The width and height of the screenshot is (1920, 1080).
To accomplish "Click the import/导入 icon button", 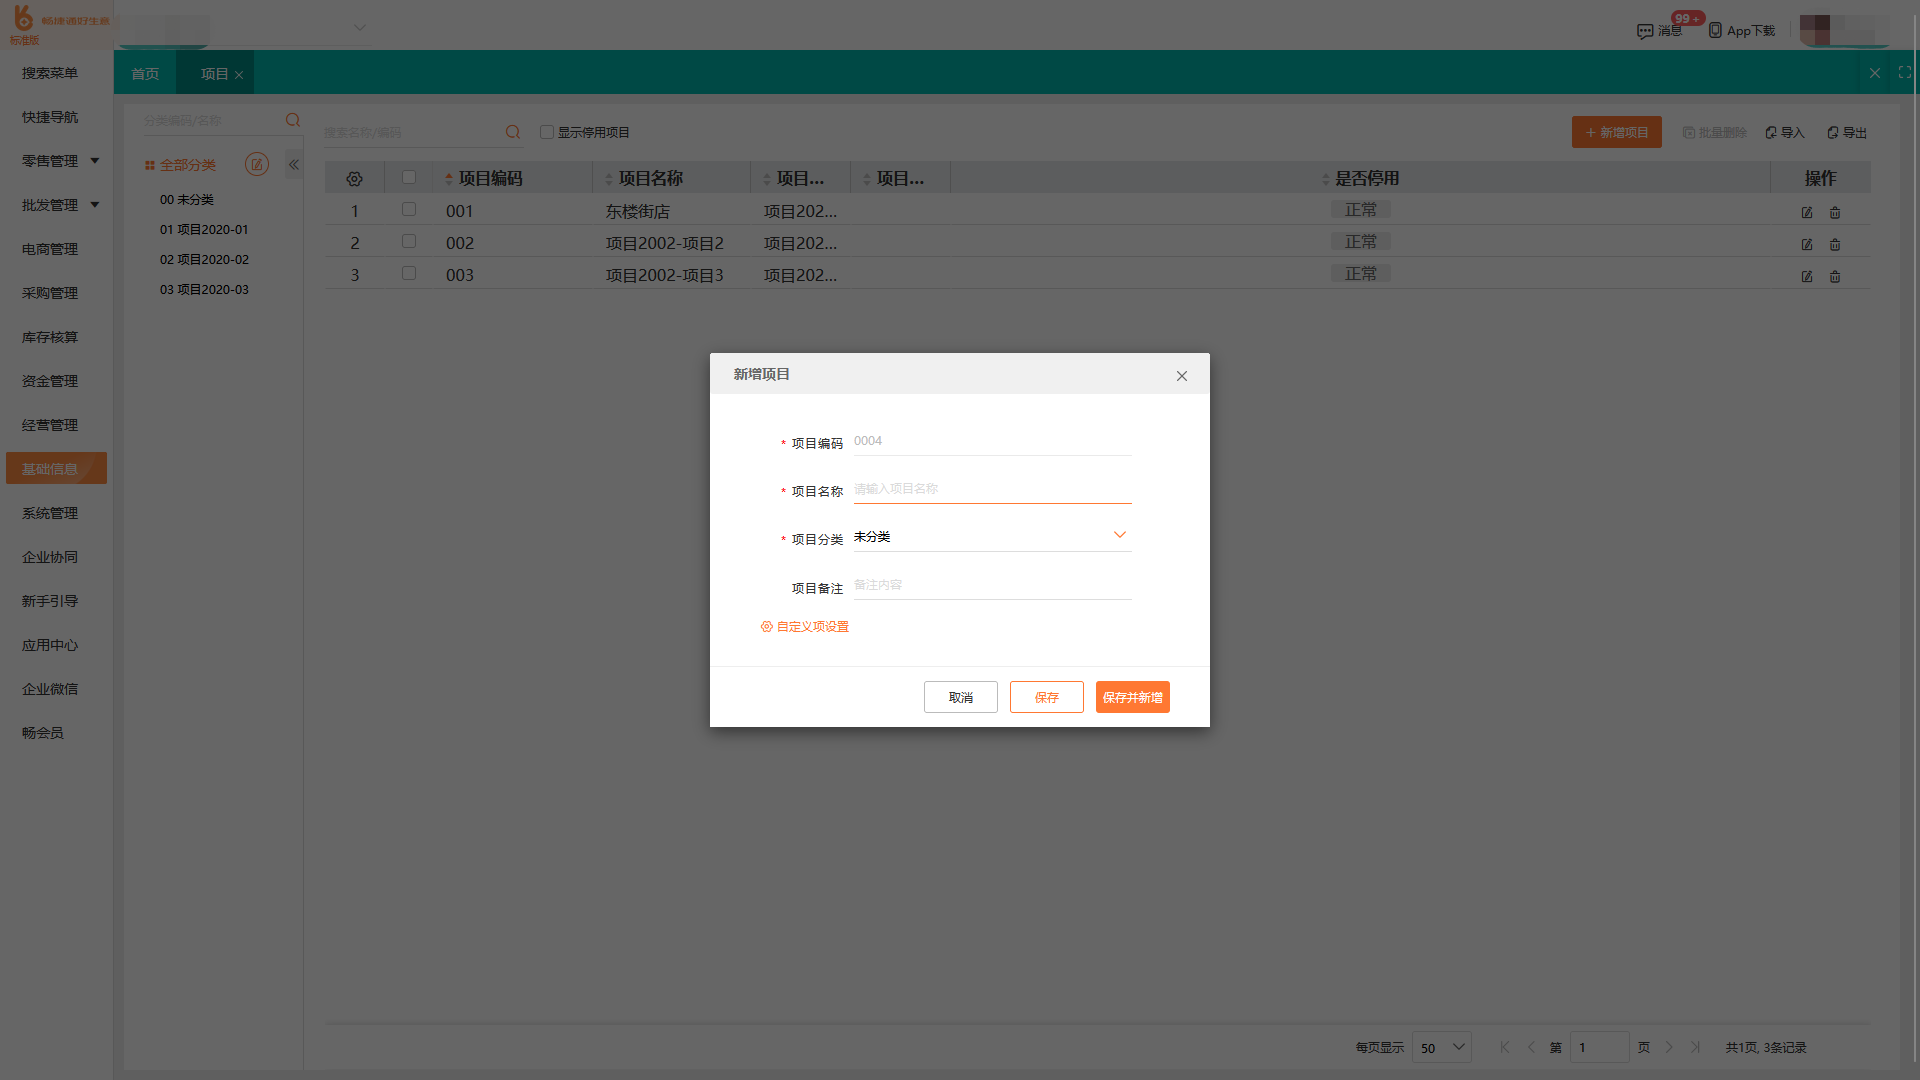I will click(1785, 131).
